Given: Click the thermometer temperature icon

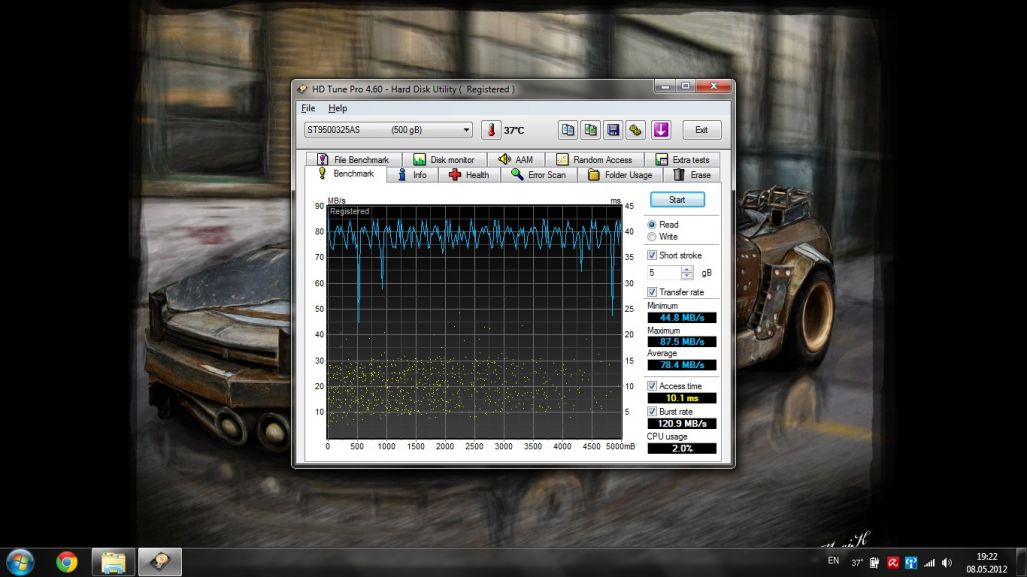Looking at the screenshot, I should pos(490,130).
